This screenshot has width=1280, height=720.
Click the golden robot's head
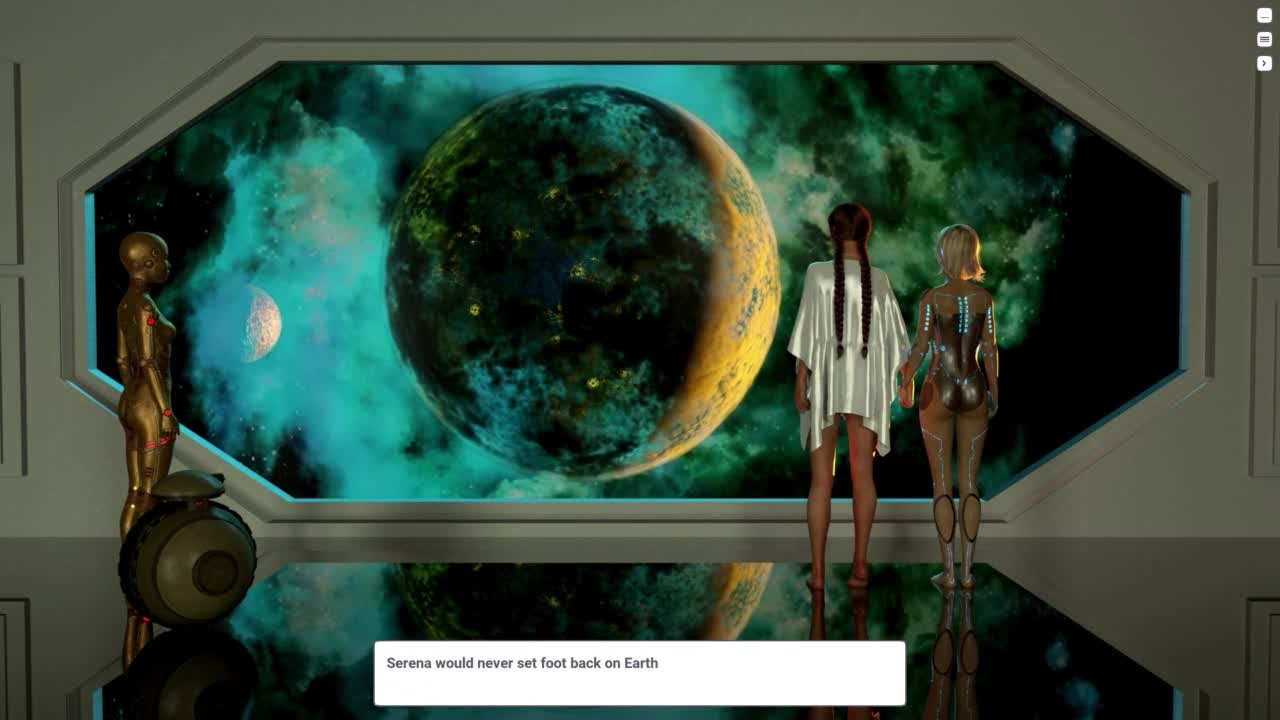[144, 257]
